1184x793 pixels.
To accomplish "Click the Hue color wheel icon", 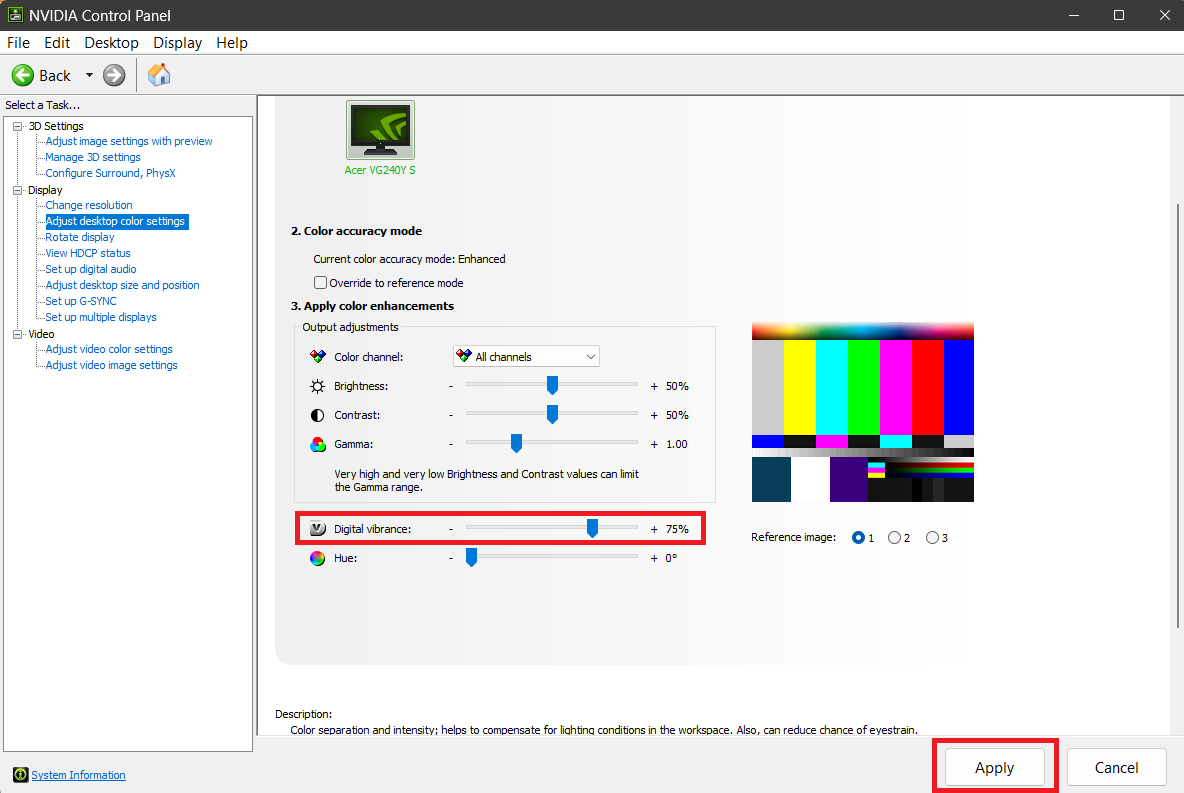I will pos(316,558).
